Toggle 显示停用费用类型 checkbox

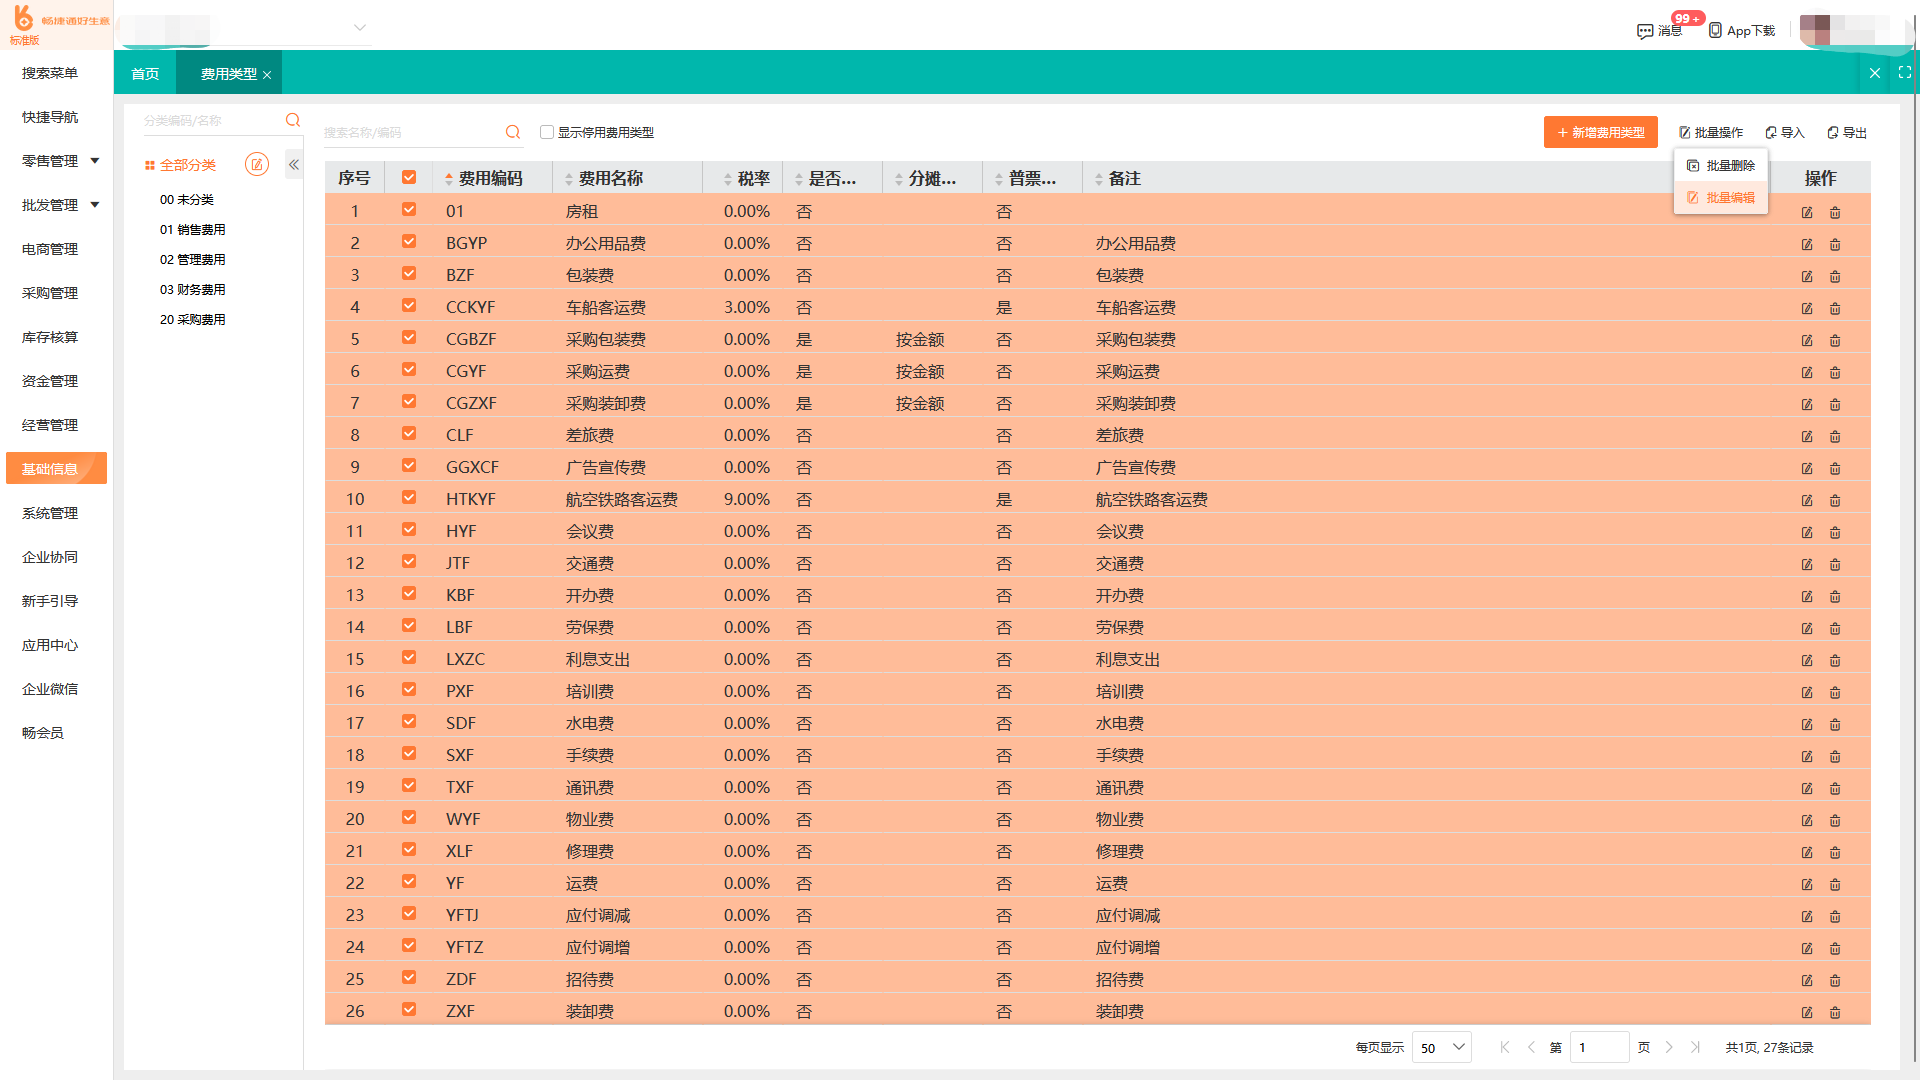coord(546,131)
